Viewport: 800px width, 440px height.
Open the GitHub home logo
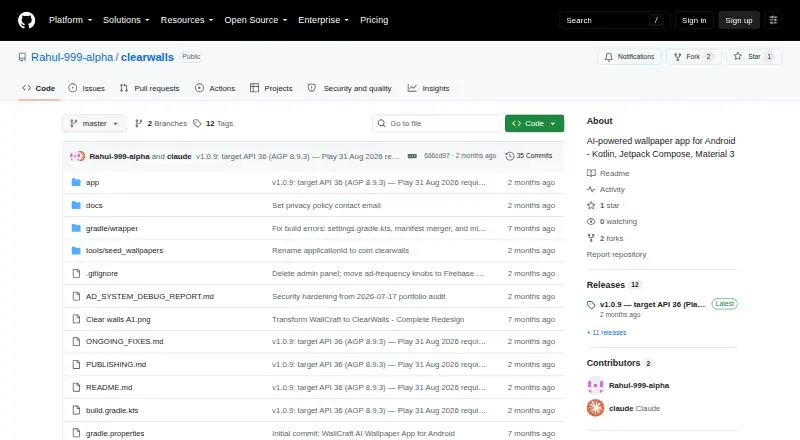(x=27, y=20)
